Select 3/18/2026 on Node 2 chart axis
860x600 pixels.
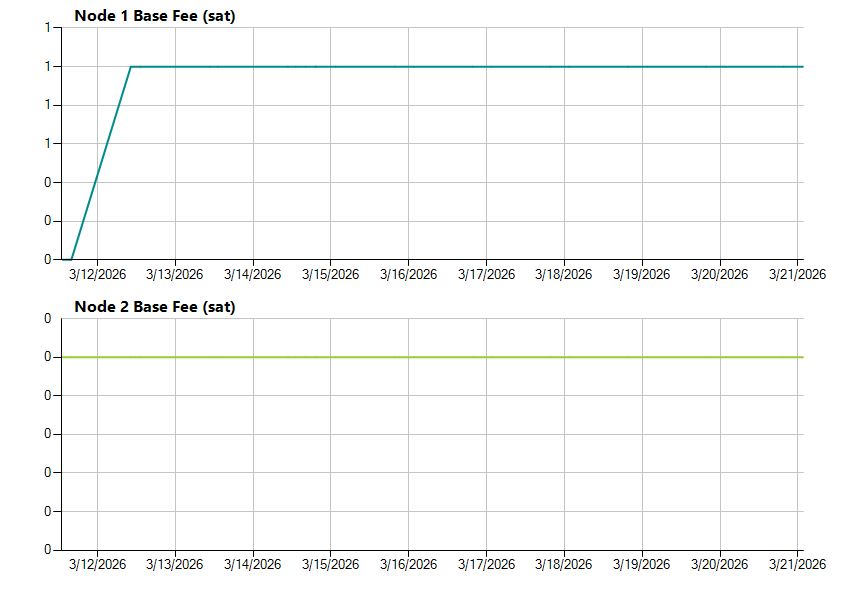coord(563,565)
